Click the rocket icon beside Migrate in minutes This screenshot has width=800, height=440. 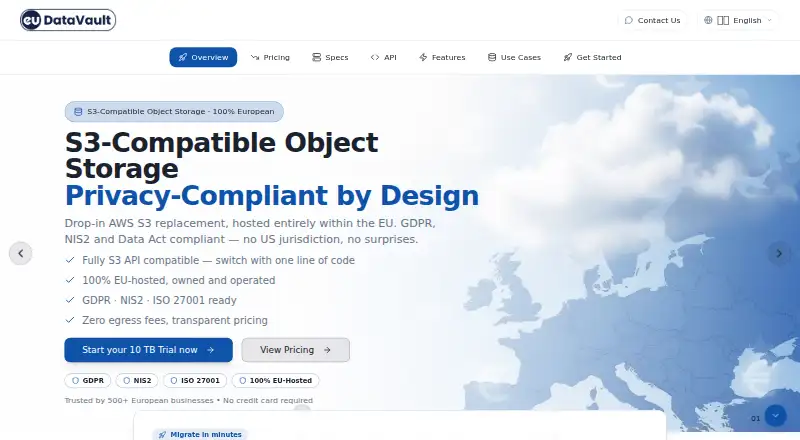pyautogui.click(x=162, y=435)
